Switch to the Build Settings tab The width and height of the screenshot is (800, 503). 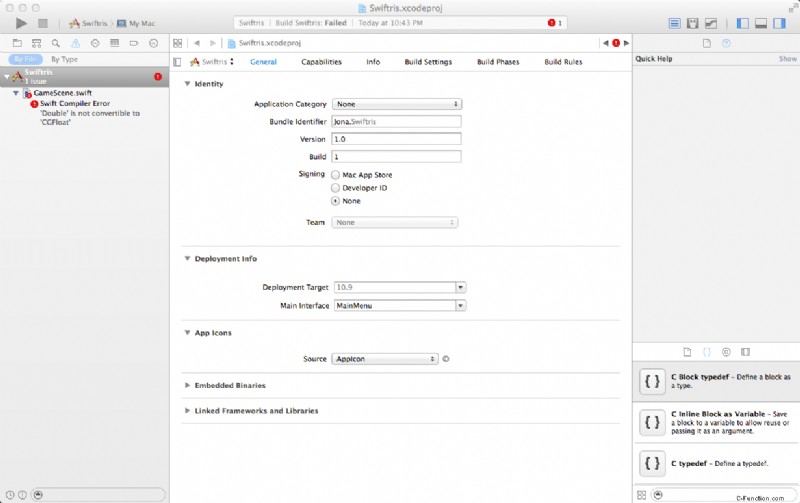428,62
